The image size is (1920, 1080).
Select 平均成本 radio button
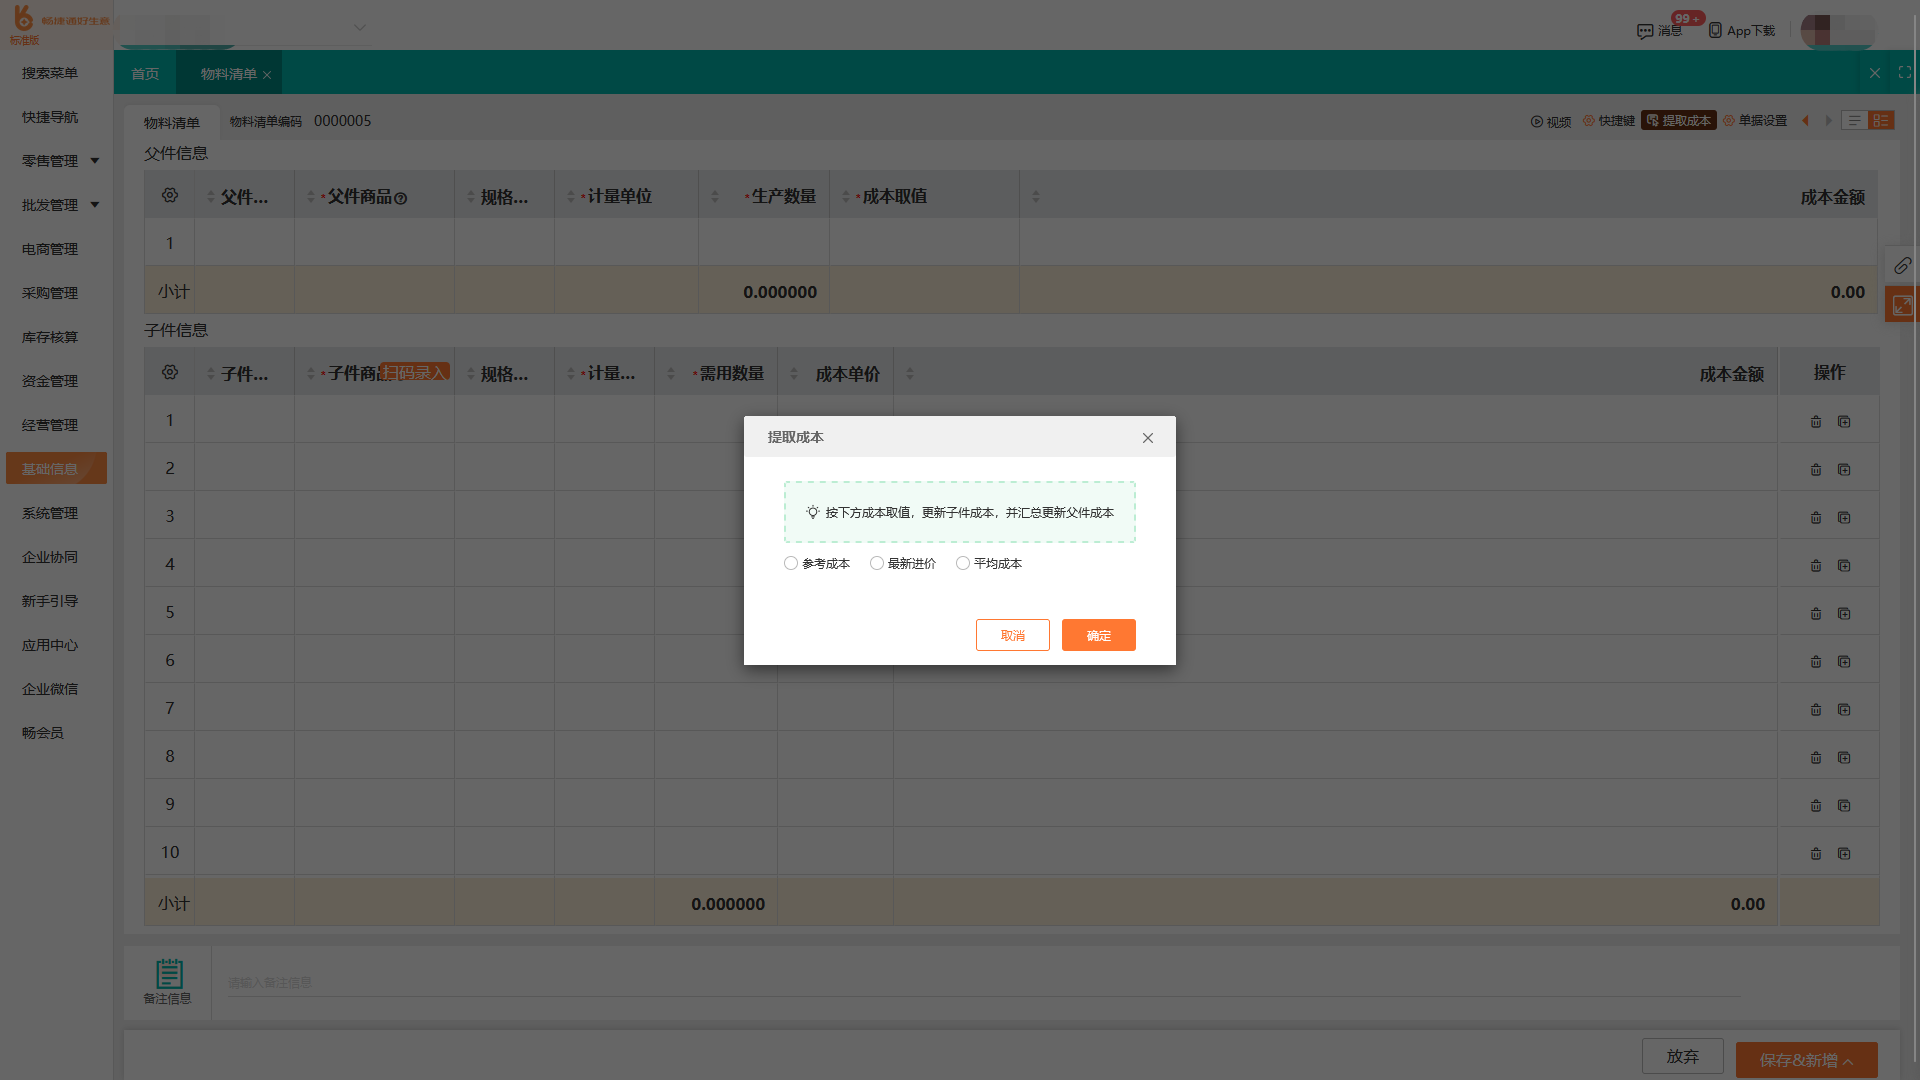click(961, 563)
